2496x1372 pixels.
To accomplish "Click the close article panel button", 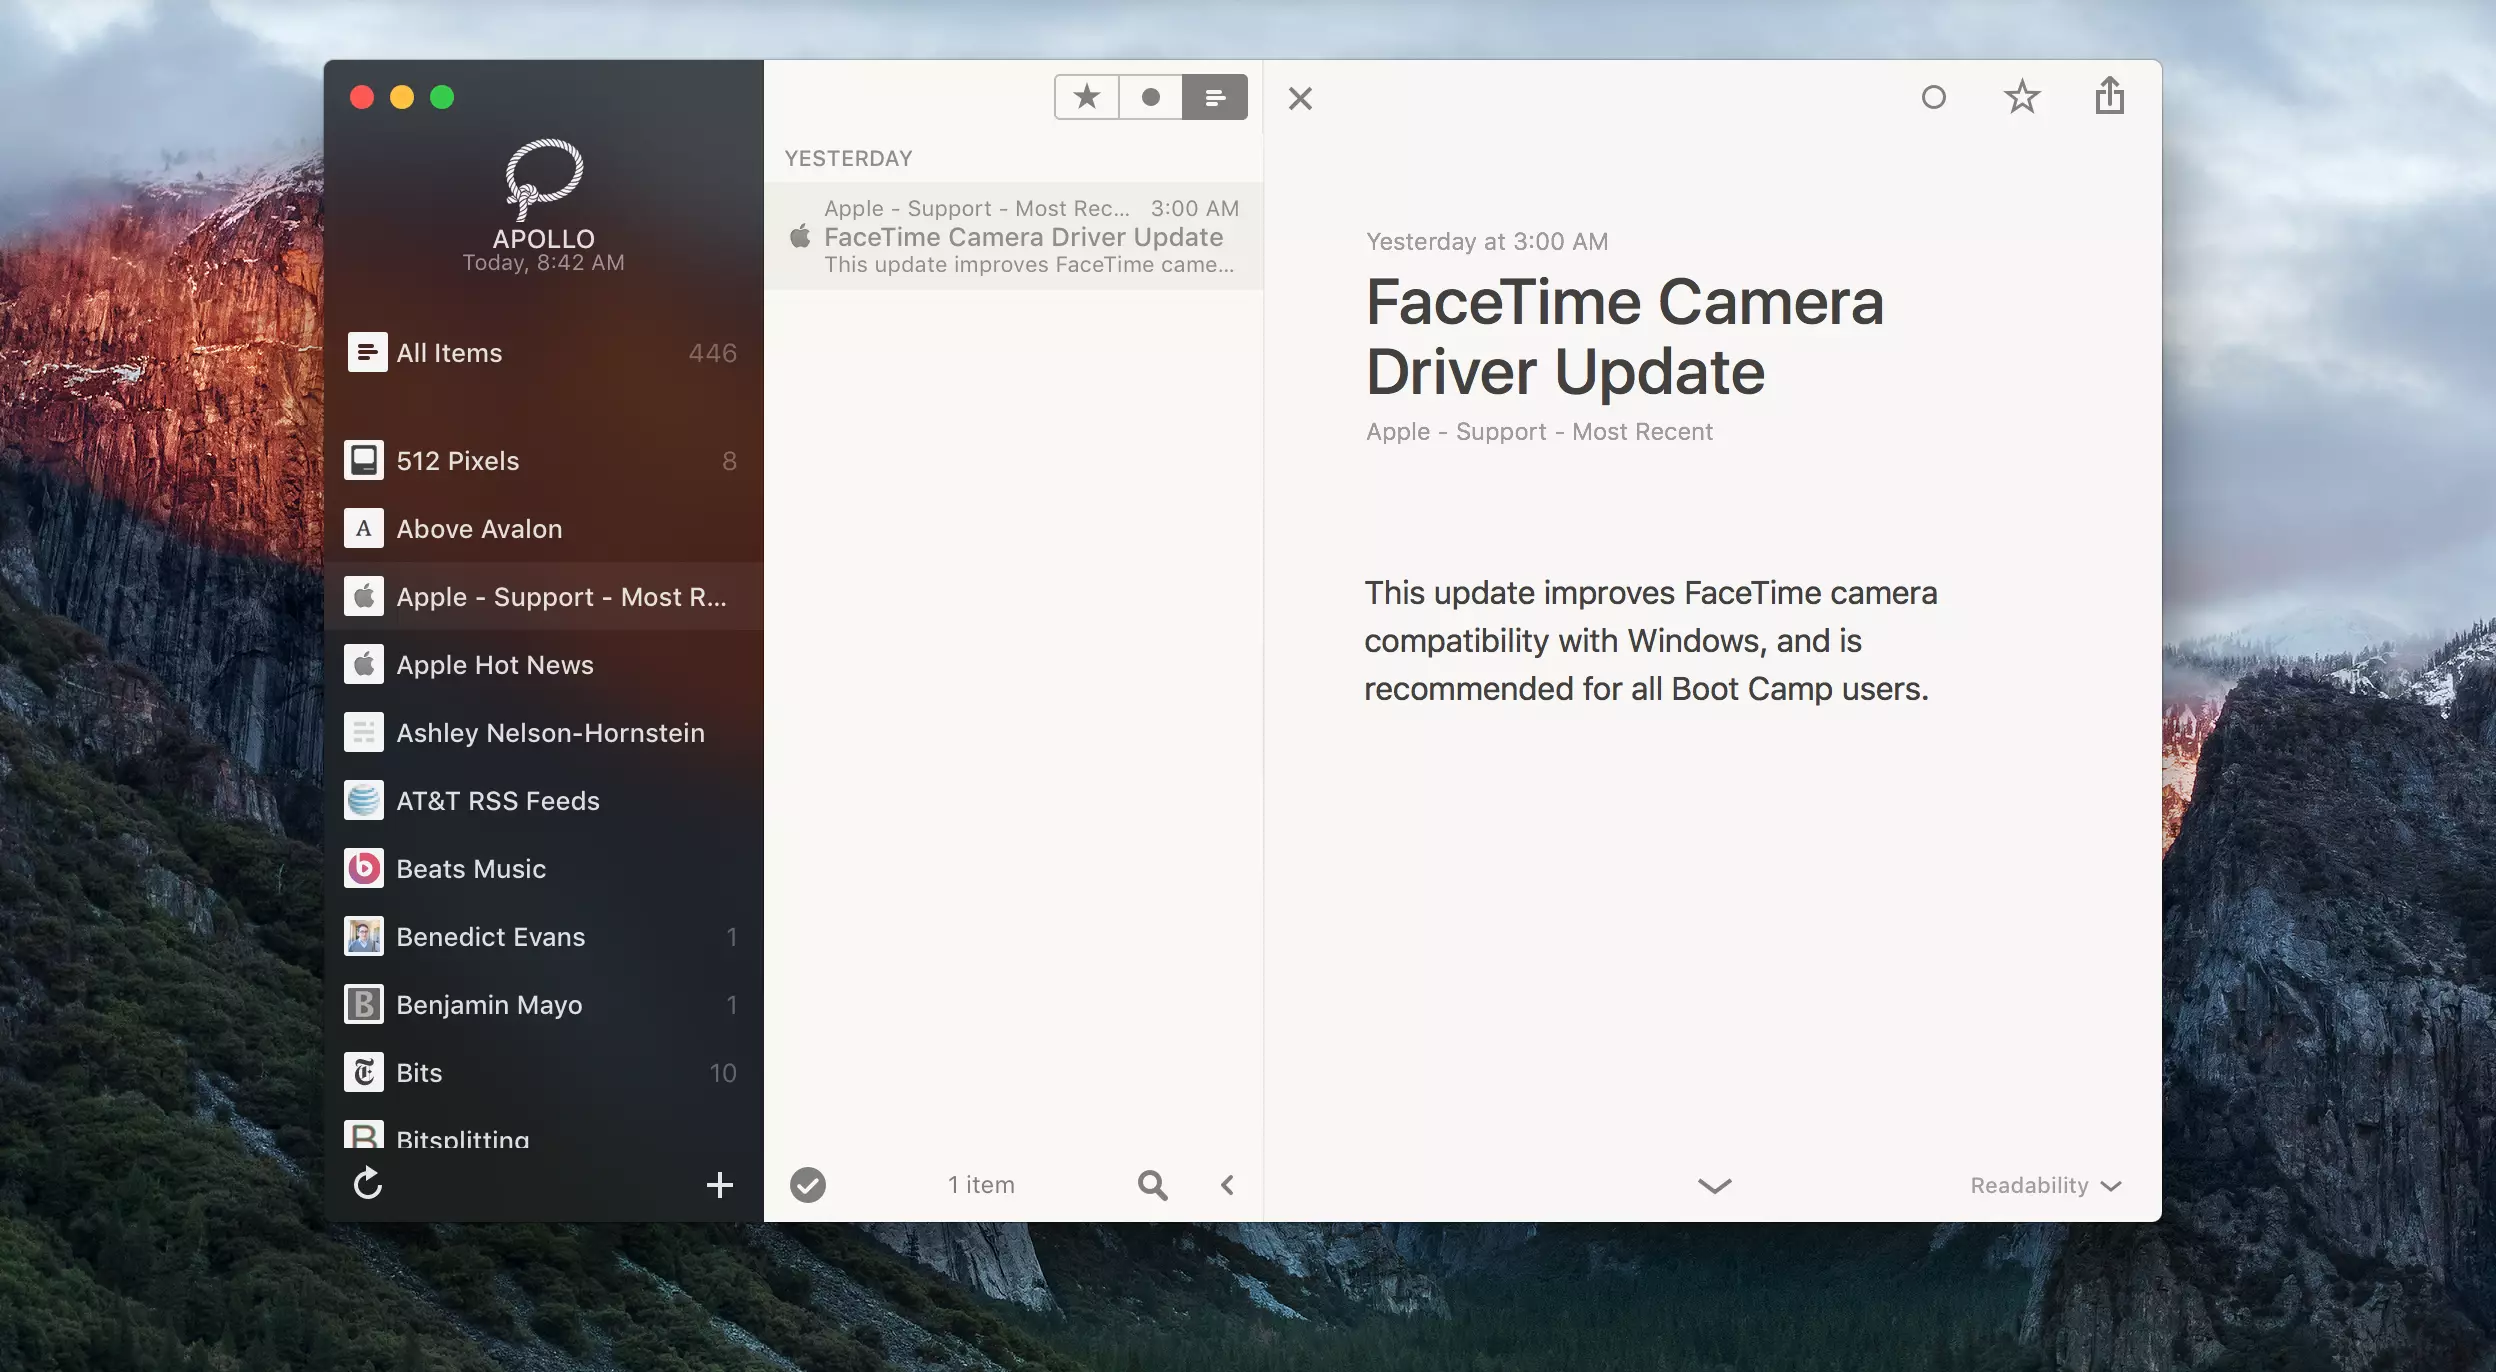I will (1300, 96).
